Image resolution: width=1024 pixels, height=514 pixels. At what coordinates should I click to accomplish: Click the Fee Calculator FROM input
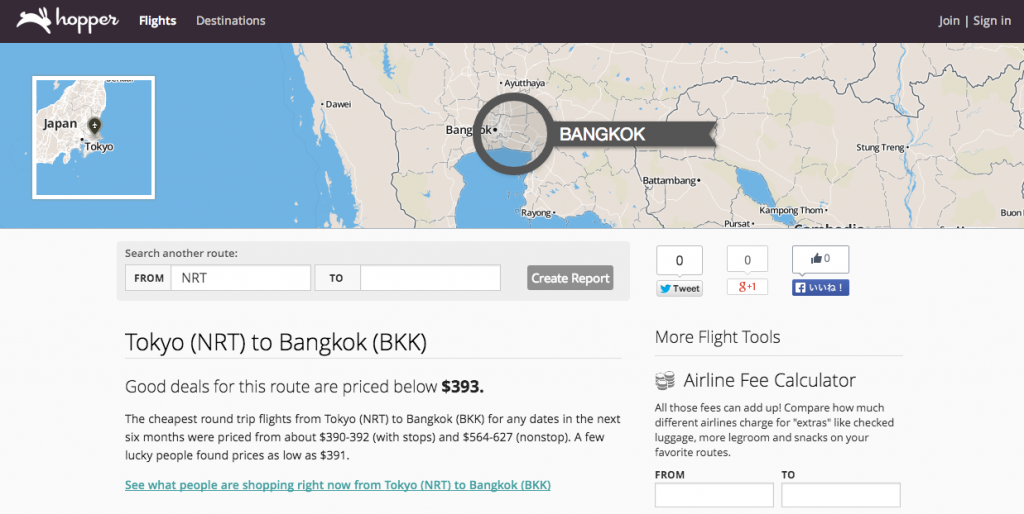coord(714,495)
